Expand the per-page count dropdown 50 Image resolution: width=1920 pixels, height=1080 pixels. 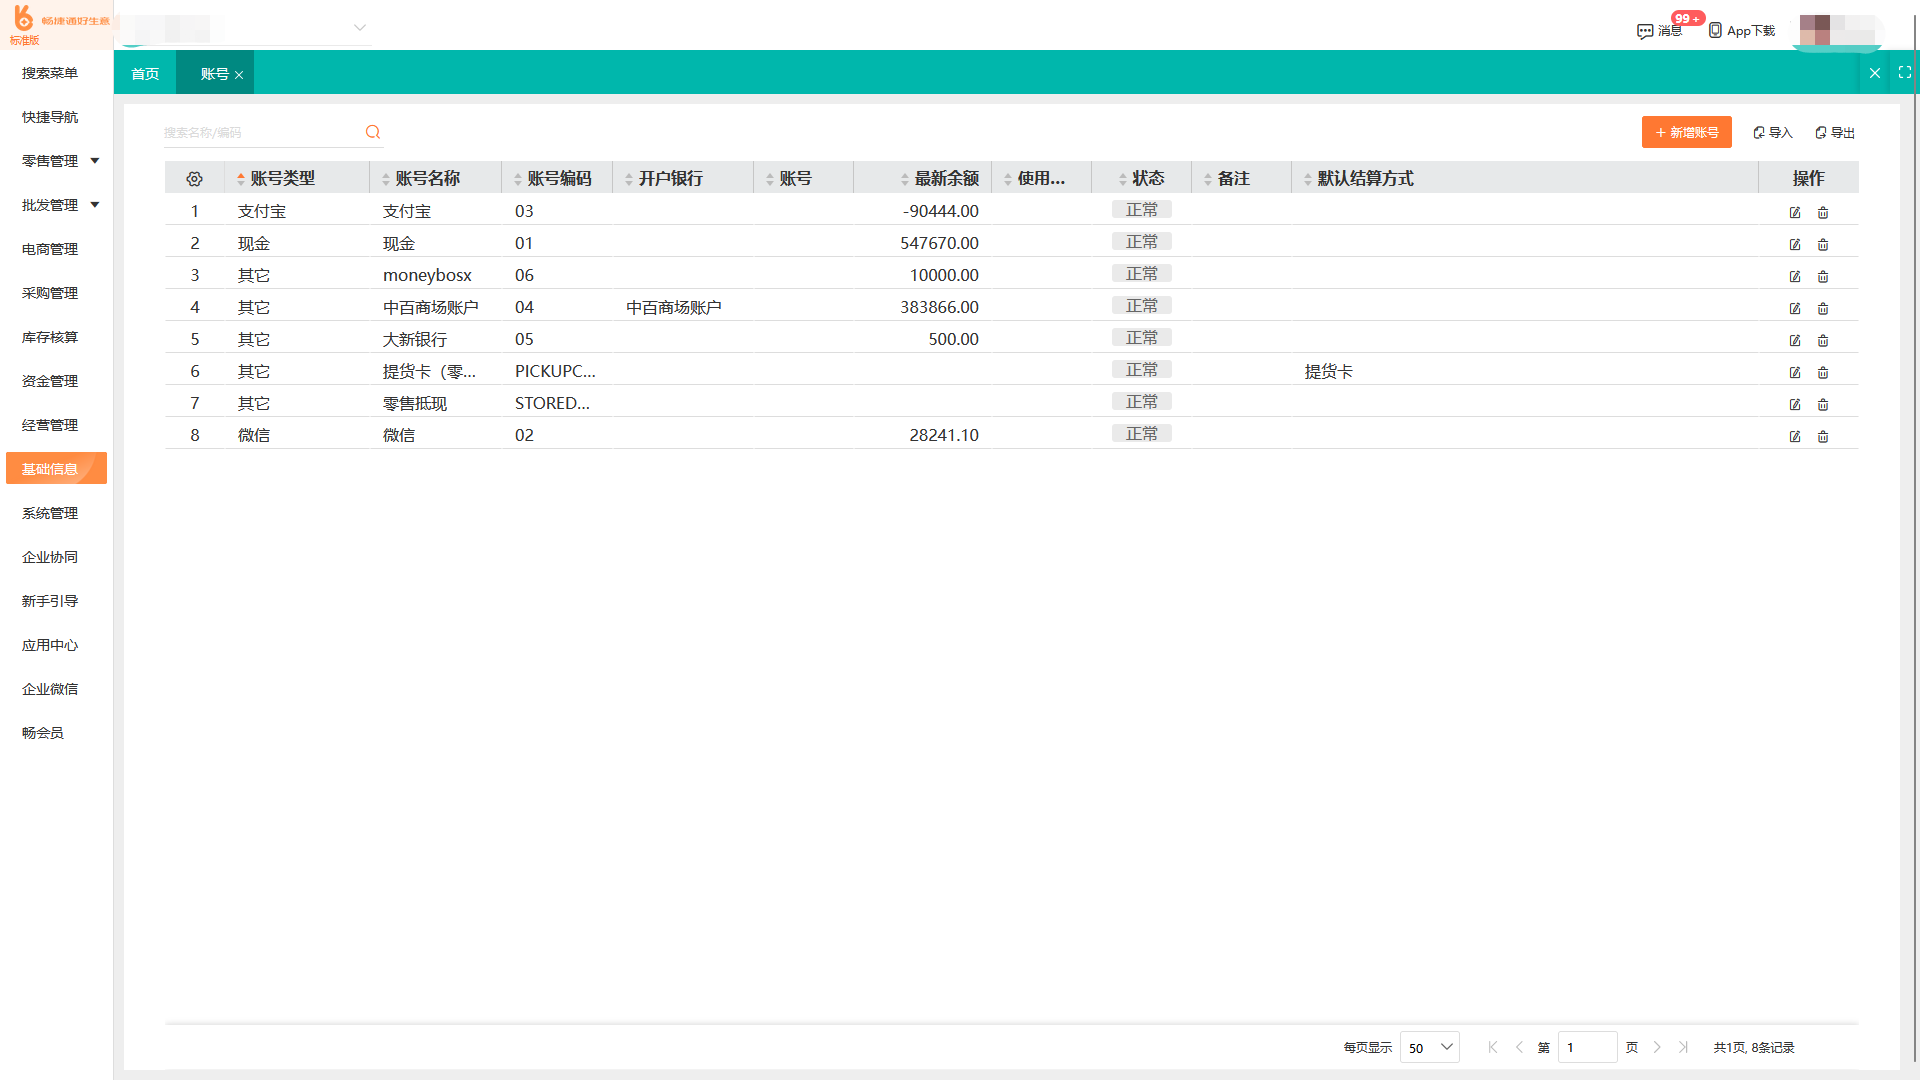[1429, 1047]
